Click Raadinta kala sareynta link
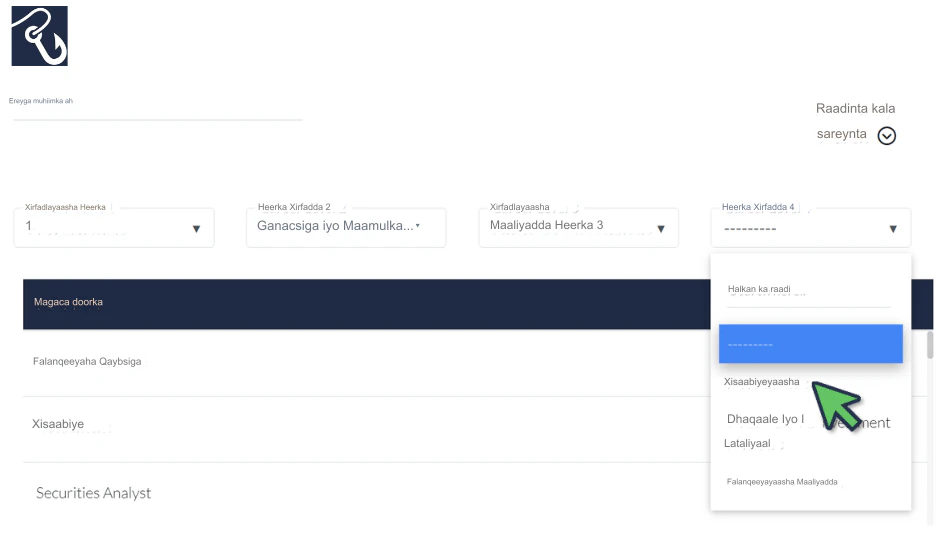Viewport: 944px width, 546px height. tap(855, 121)
